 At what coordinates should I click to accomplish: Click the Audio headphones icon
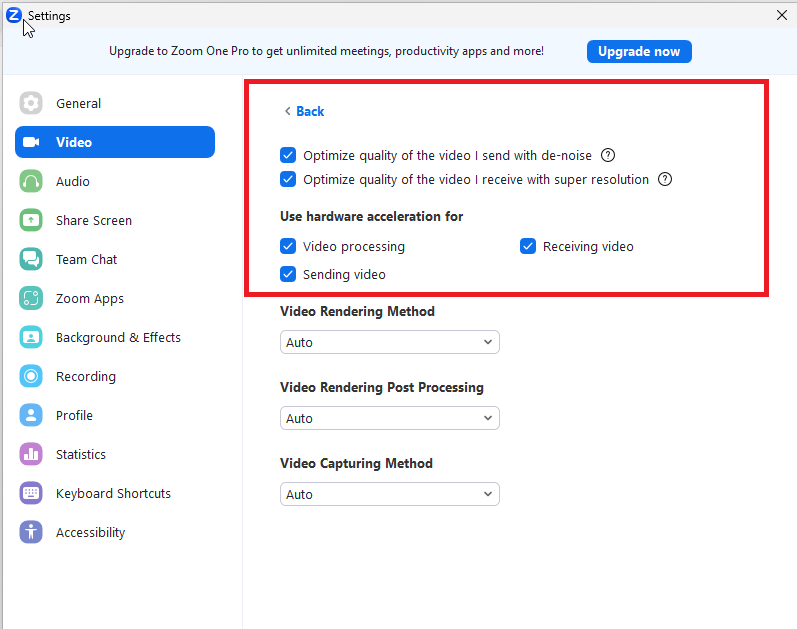click(x=31, y=181)
